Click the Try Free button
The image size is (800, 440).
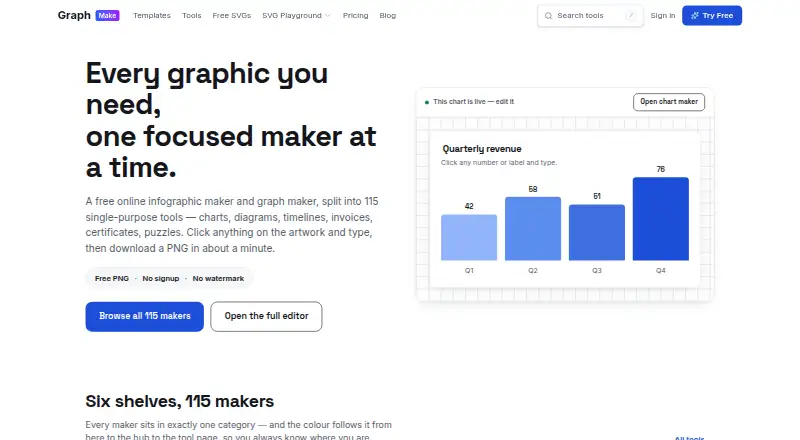(712, 16)
